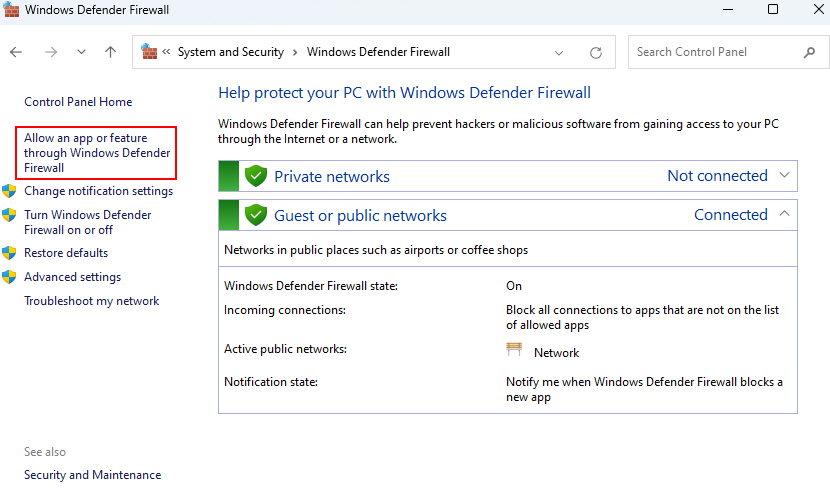Click 'Windows Defender Firewall state:' label

tap(311, 286)
